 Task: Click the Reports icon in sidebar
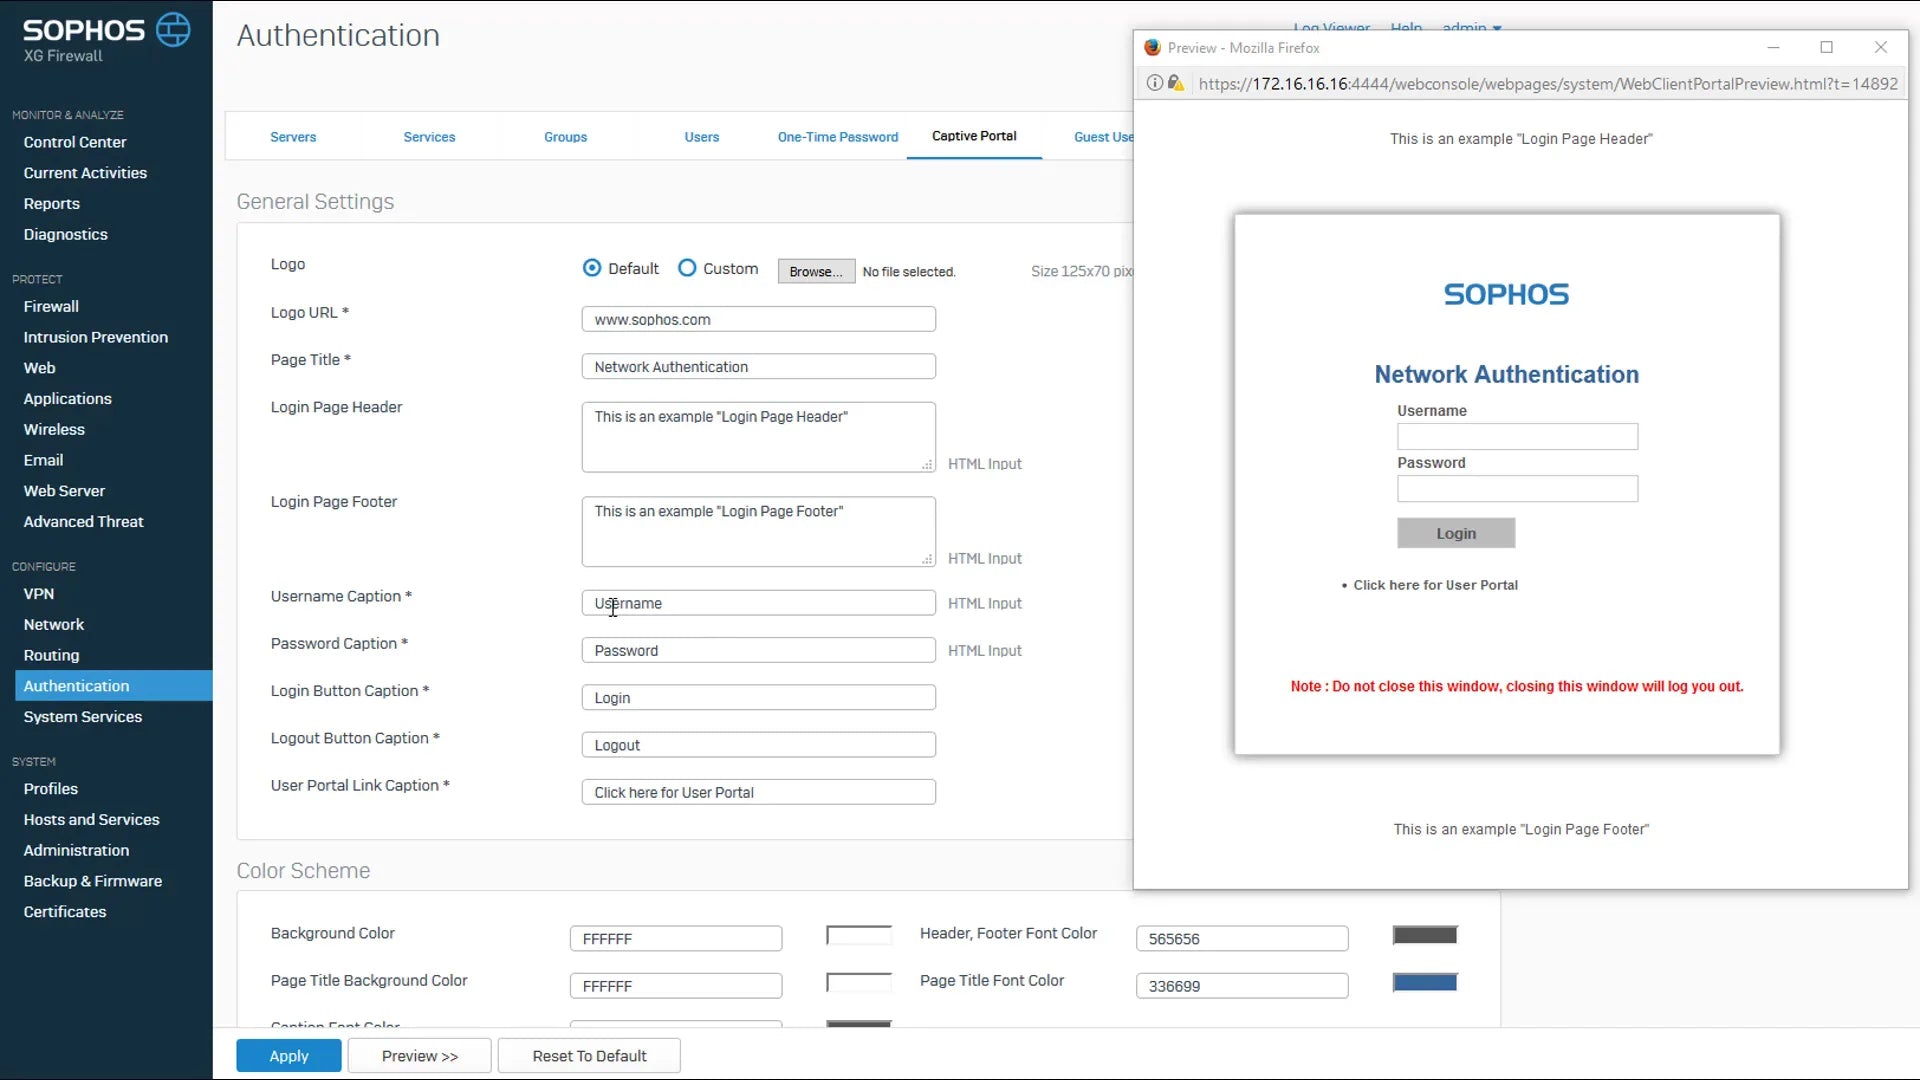[51, 203]
